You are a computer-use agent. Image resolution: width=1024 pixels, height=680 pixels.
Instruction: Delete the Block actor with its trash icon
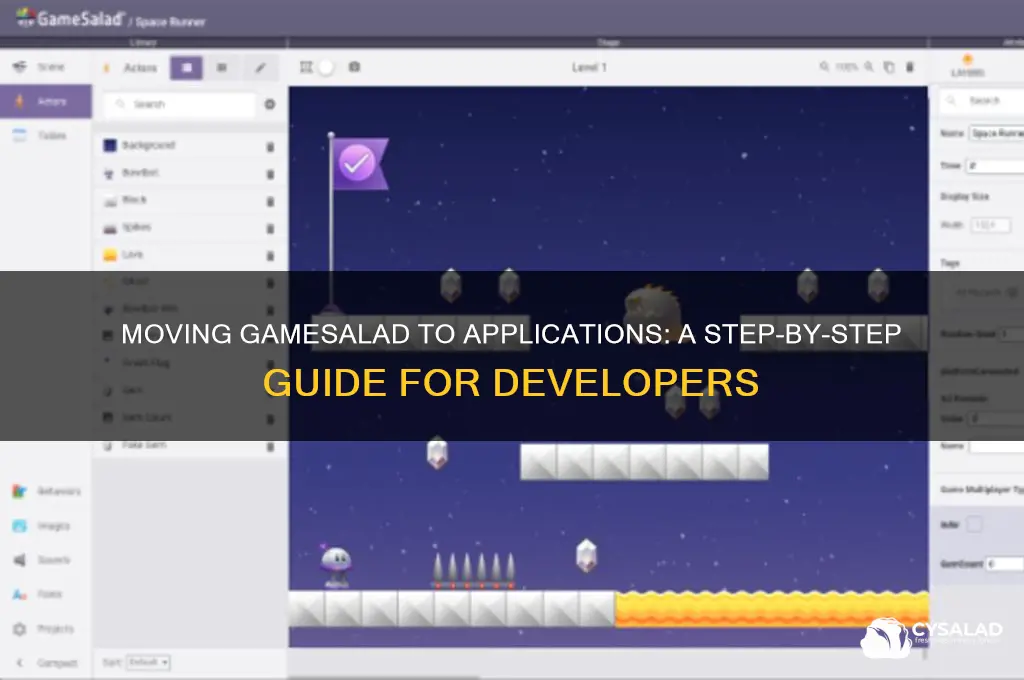(x=270, y=201)
